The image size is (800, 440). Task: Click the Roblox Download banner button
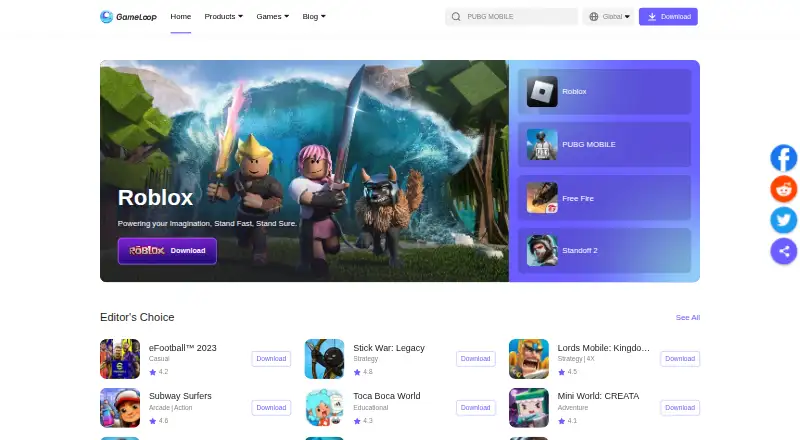click(167, 251)
